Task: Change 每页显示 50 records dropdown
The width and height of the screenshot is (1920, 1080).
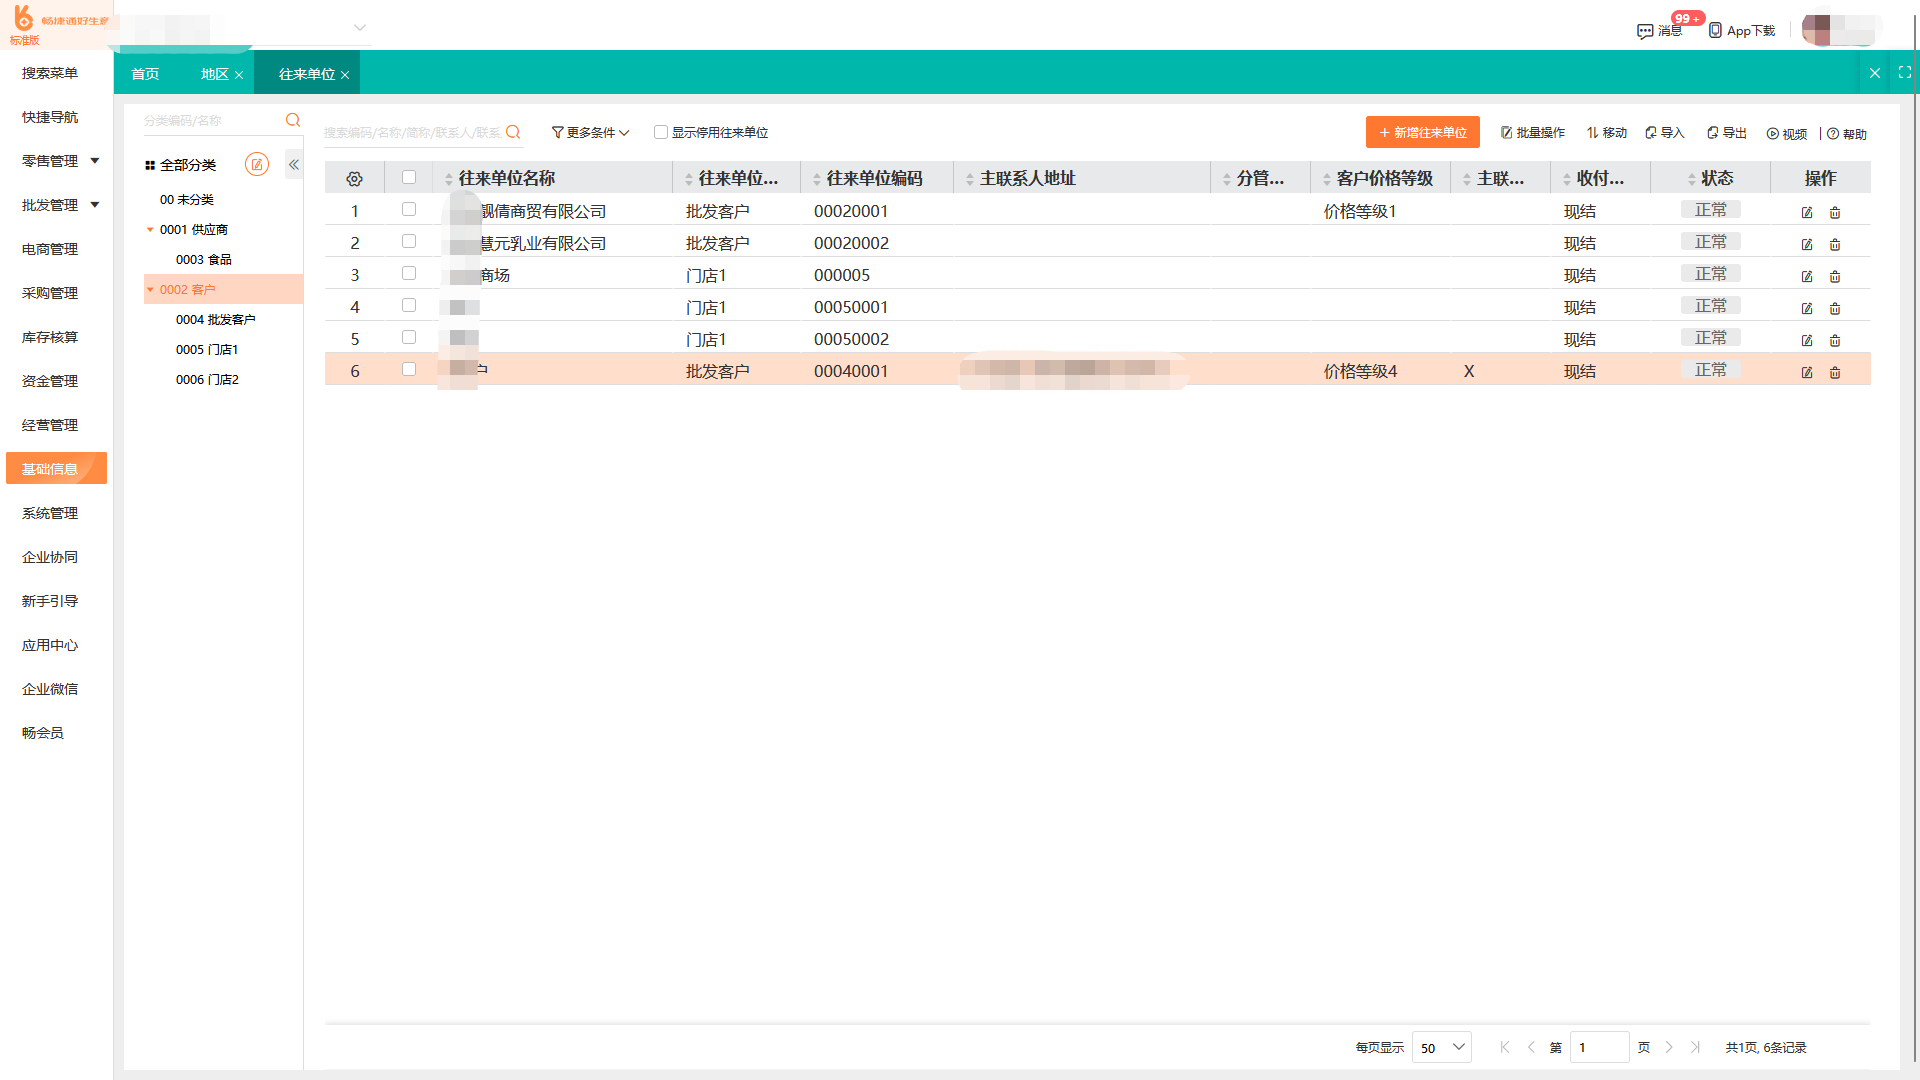Action: pos(1440,1047)
